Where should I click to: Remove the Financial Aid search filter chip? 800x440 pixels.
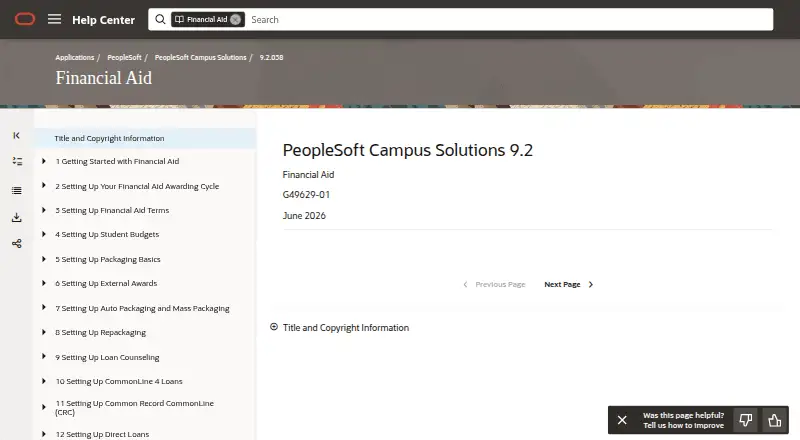coord(235,19)
